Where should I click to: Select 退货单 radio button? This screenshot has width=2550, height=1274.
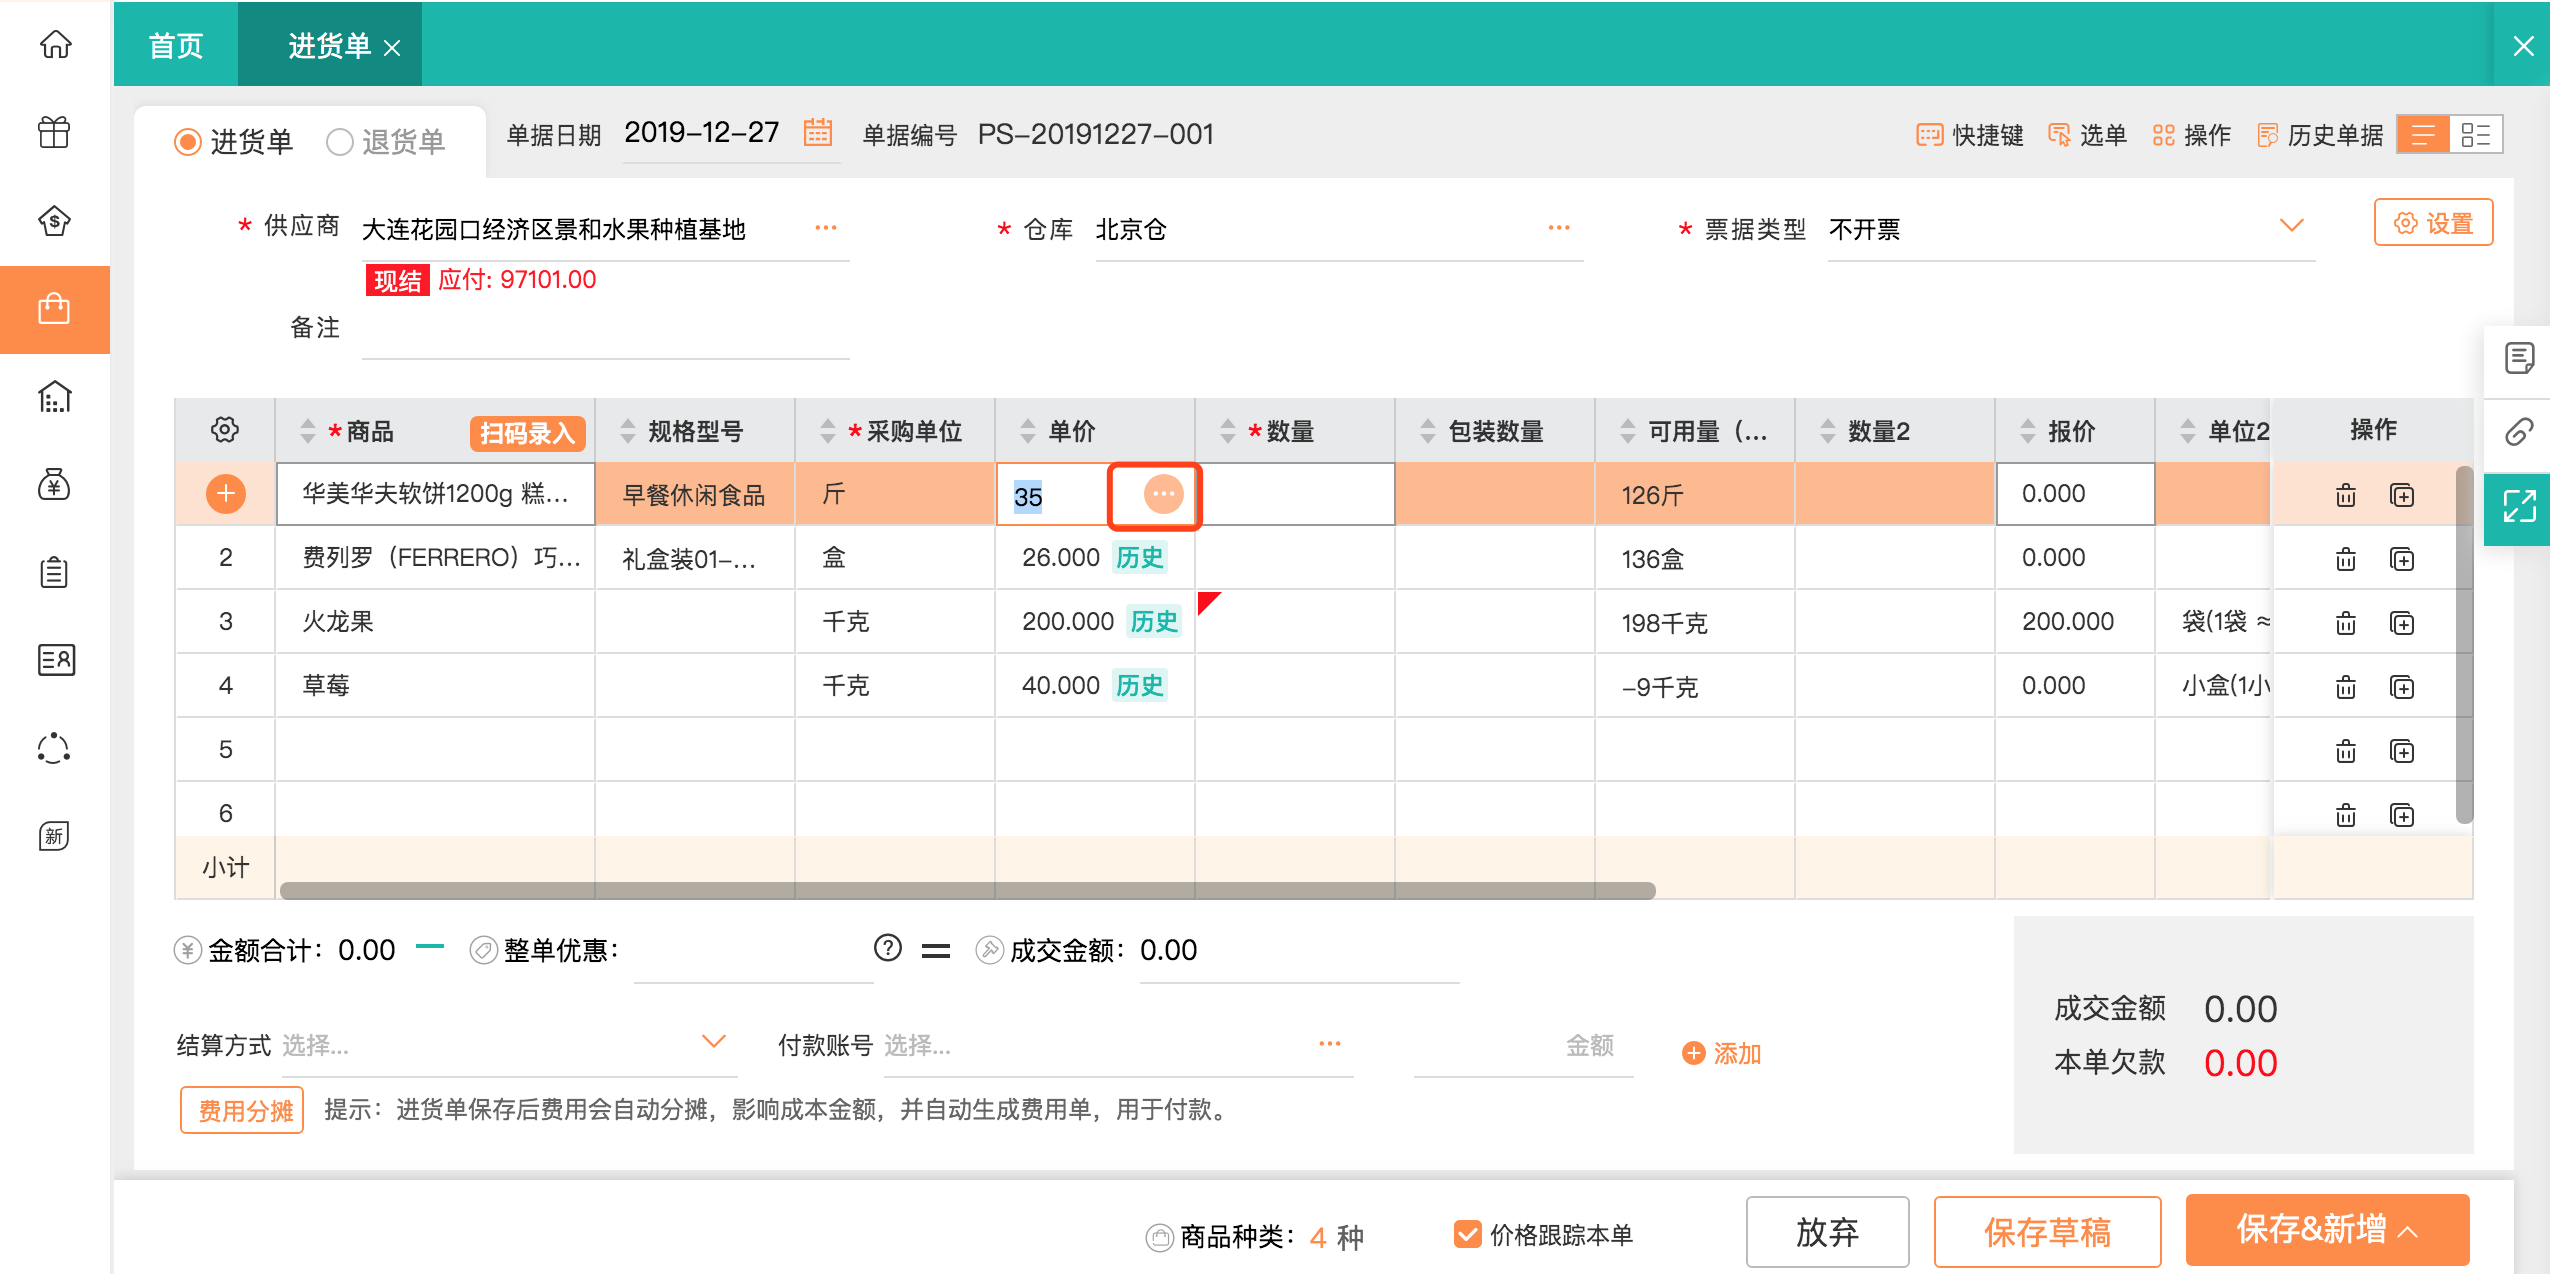342,137
